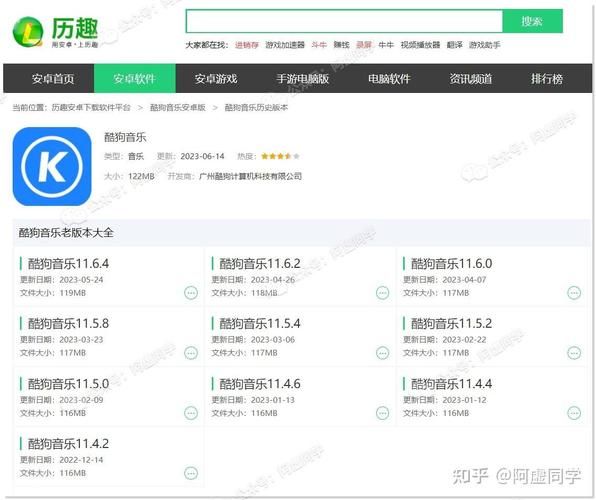
Task: Click the 翻译 hot search link
Action: point(455,45)
